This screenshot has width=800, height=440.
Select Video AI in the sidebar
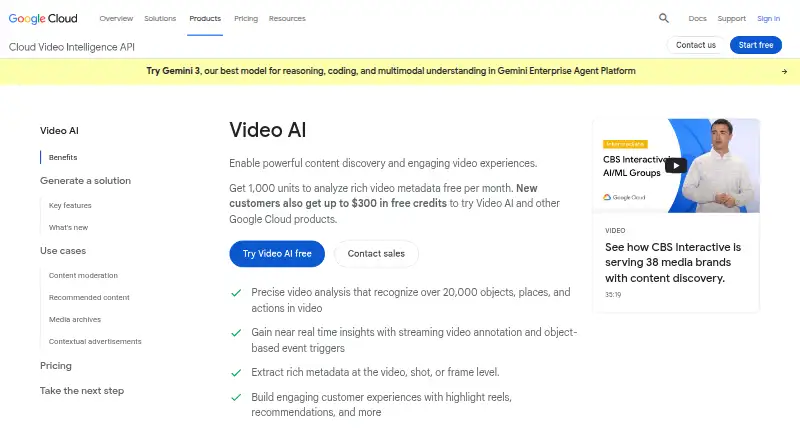[59, 131]
